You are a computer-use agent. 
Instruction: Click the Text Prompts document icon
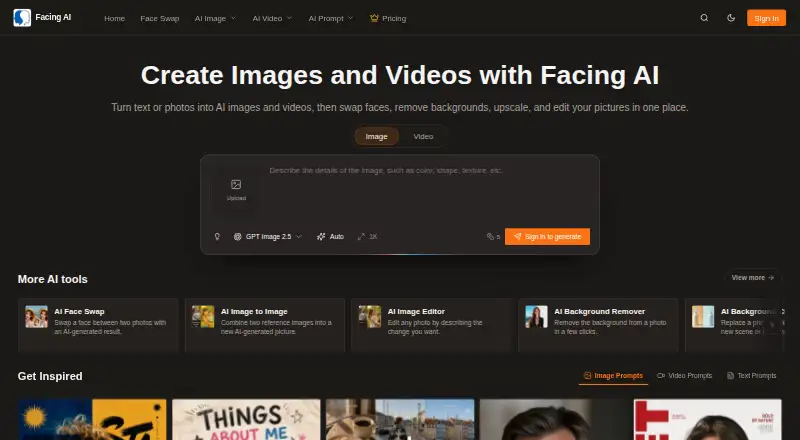(730, 376)
